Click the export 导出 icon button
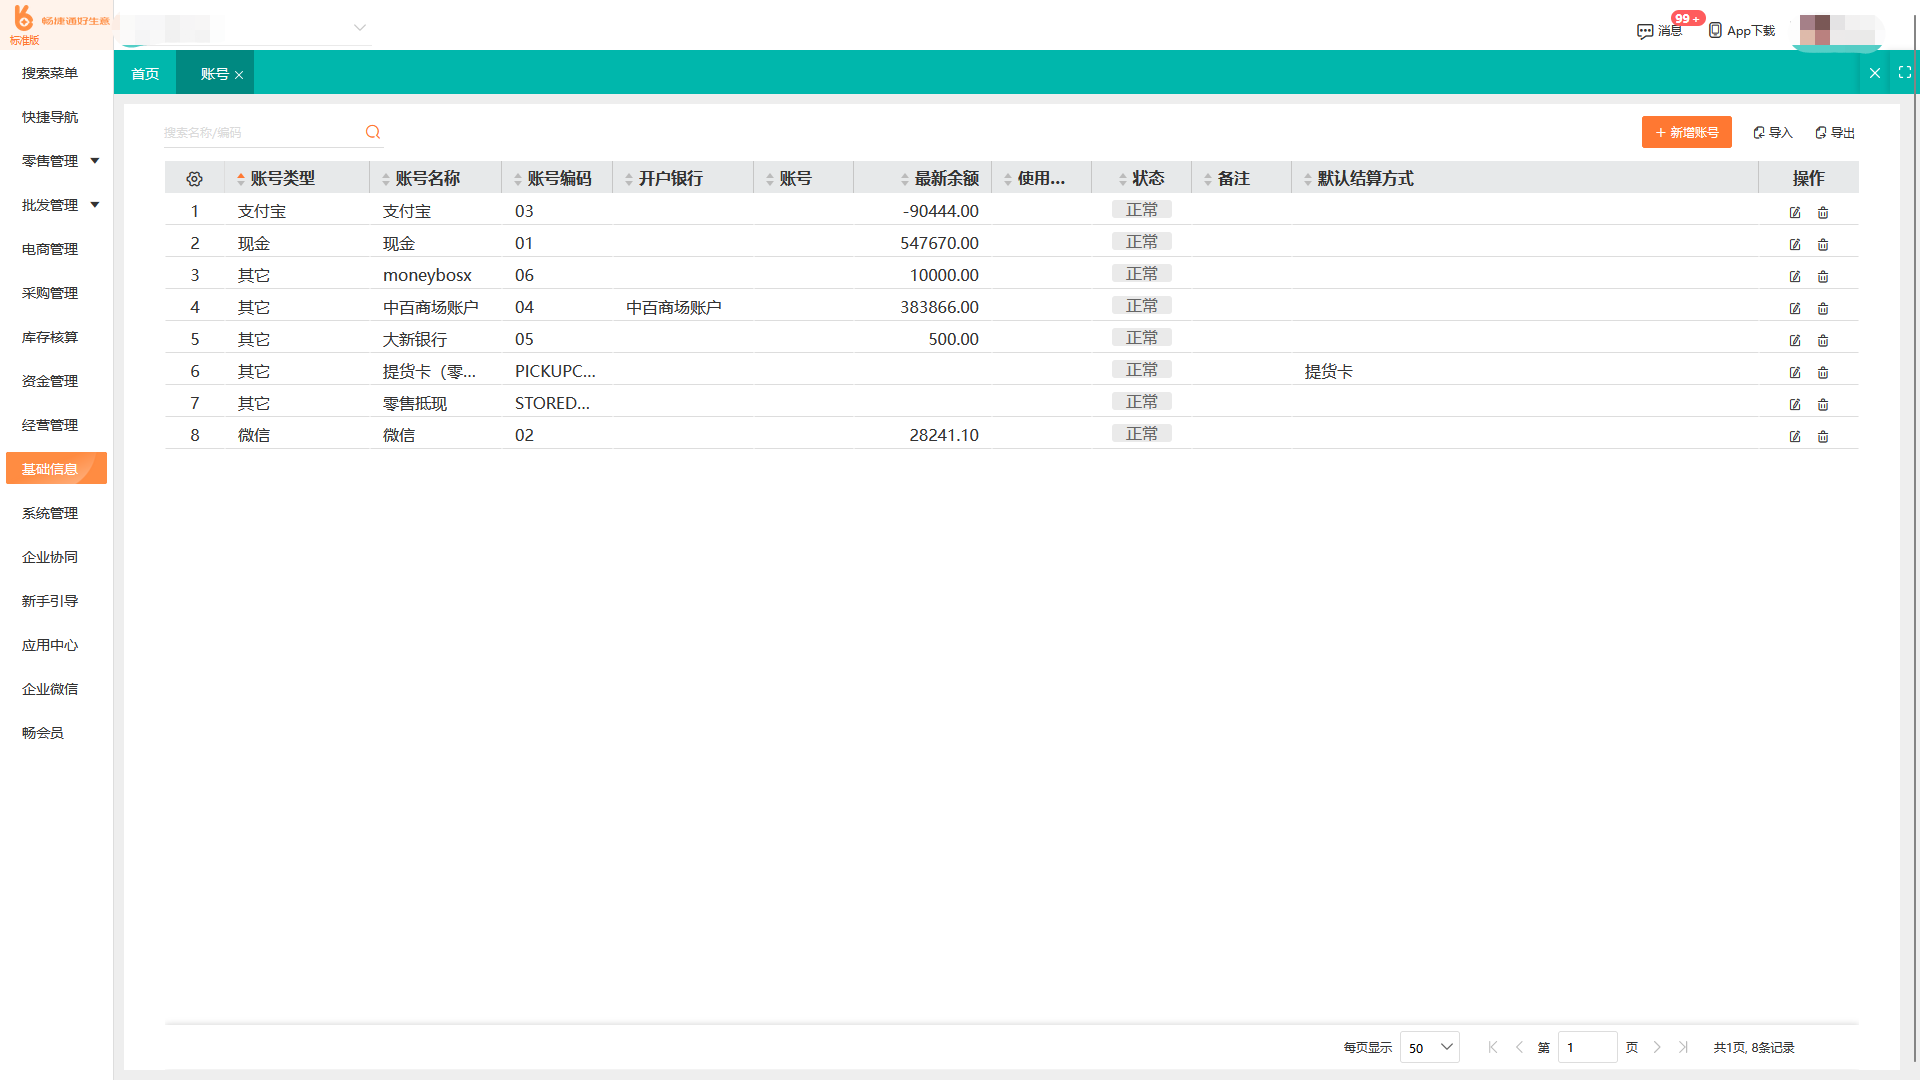Screen dimensions: 1920x1080 pos(1834,132)
